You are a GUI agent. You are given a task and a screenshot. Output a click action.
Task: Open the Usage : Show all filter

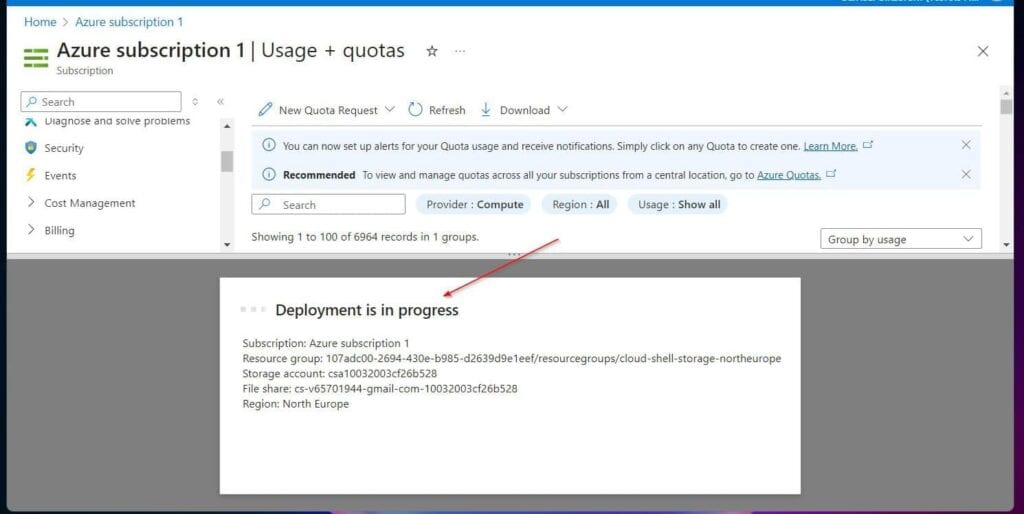(679, 204)
